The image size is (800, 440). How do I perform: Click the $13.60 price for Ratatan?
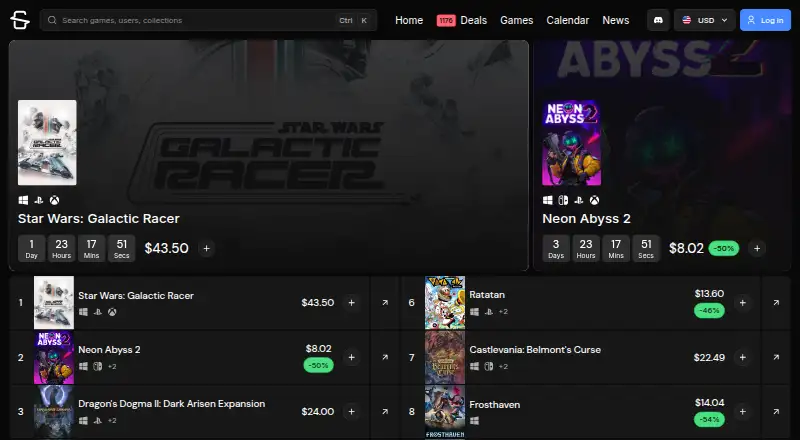coord(709,294)
